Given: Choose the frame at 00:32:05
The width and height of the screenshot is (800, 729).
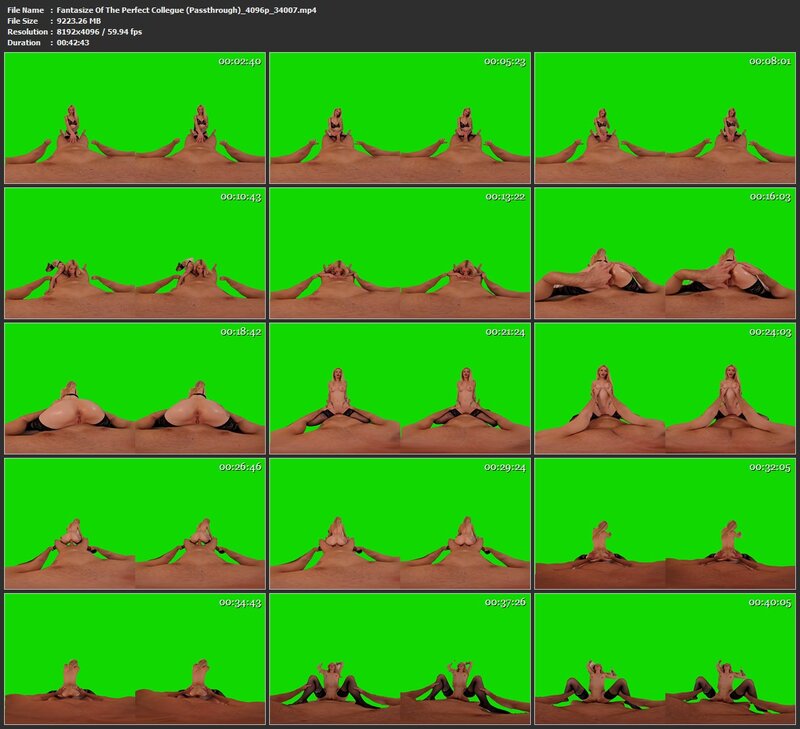Looking at the screenshot, I should (665, 523).
